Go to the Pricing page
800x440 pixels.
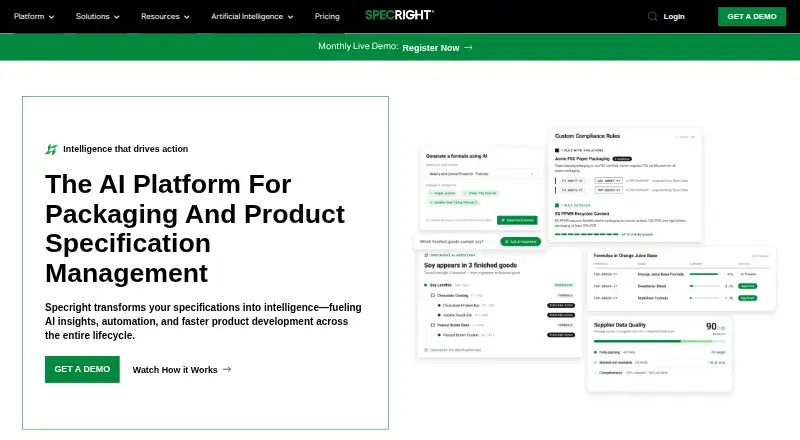pyautogui.click(x=327, y=16)
